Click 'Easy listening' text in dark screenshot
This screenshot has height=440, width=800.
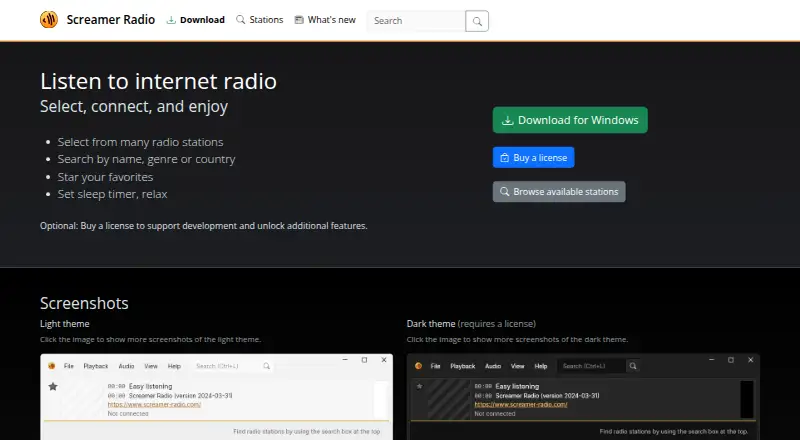(517, 386)
